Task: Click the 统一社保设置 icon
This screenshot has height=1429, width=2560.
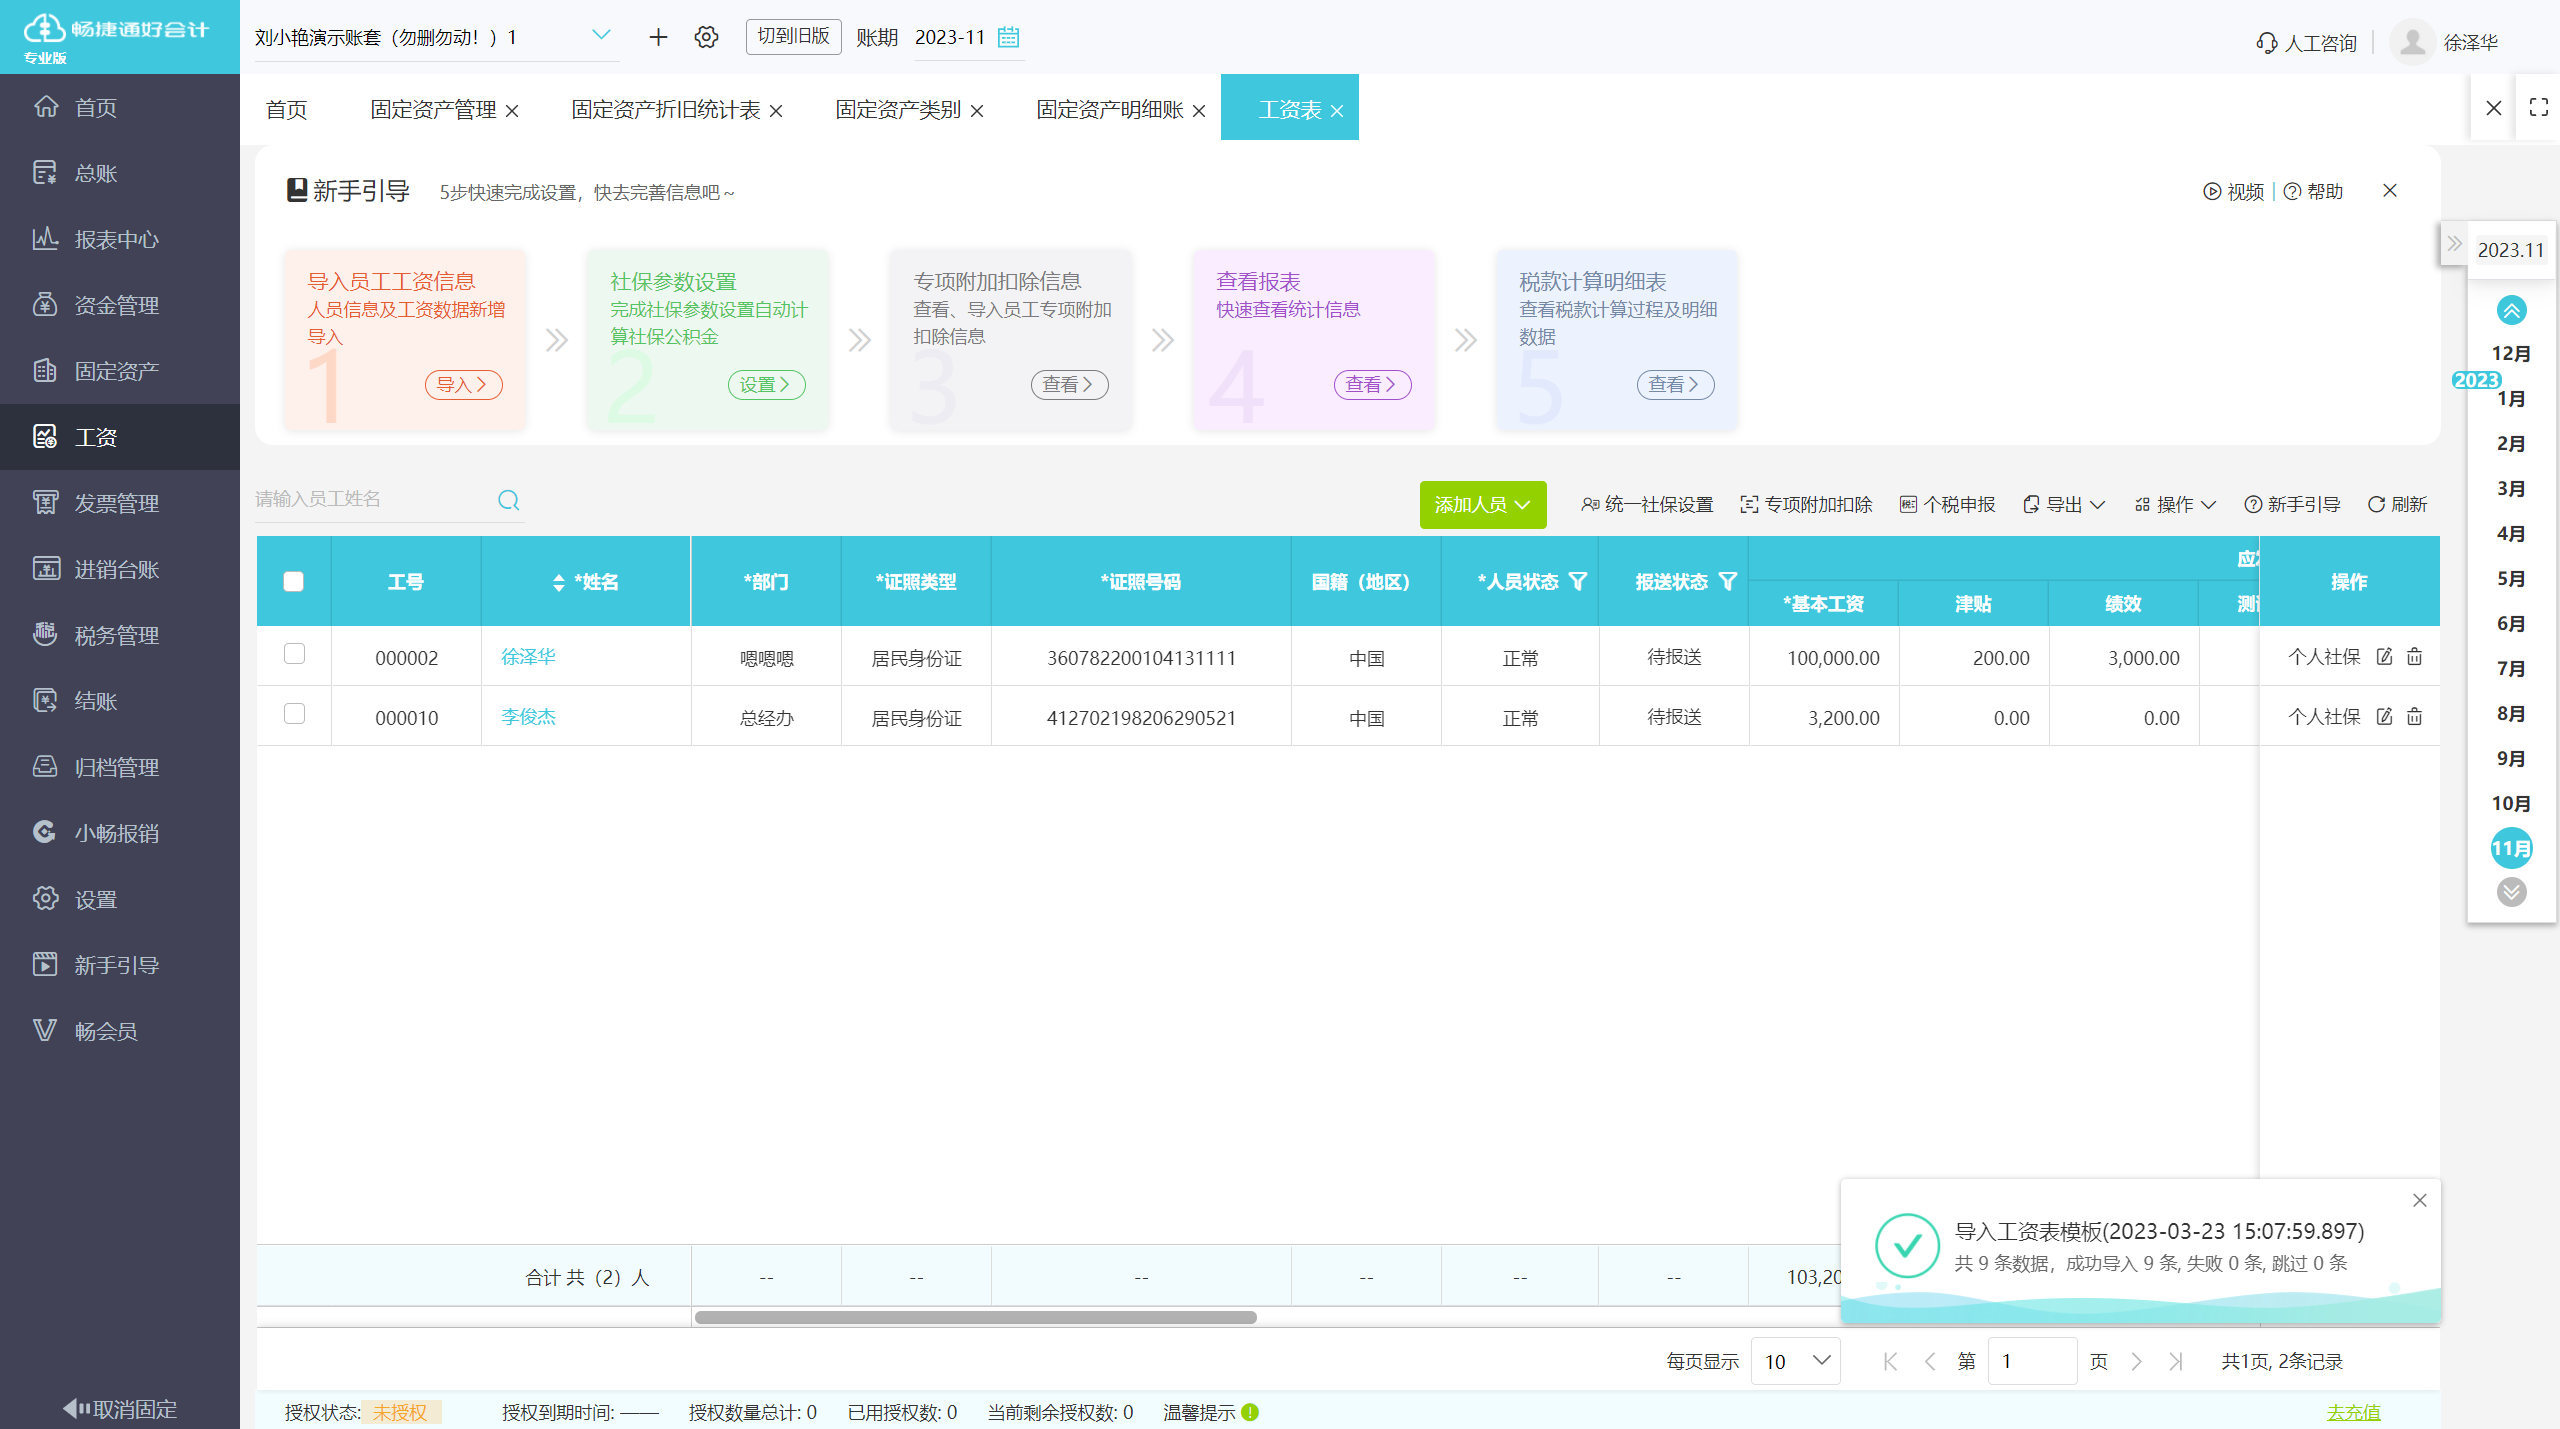Action: (x=1591, y=504)
